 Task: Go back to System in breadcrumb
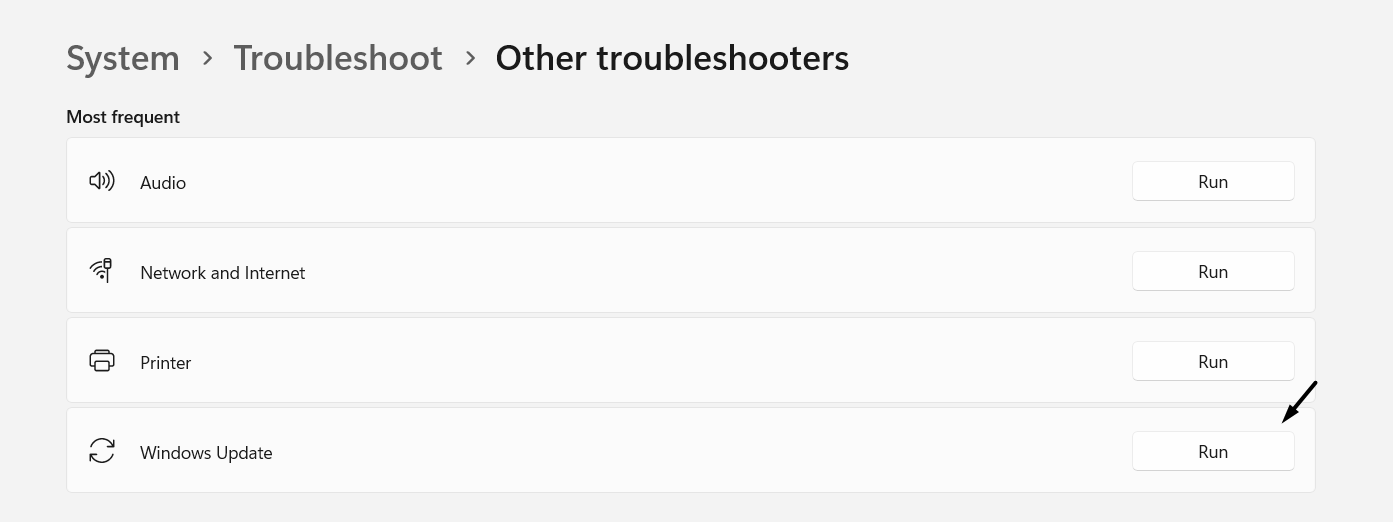[123, 58]
